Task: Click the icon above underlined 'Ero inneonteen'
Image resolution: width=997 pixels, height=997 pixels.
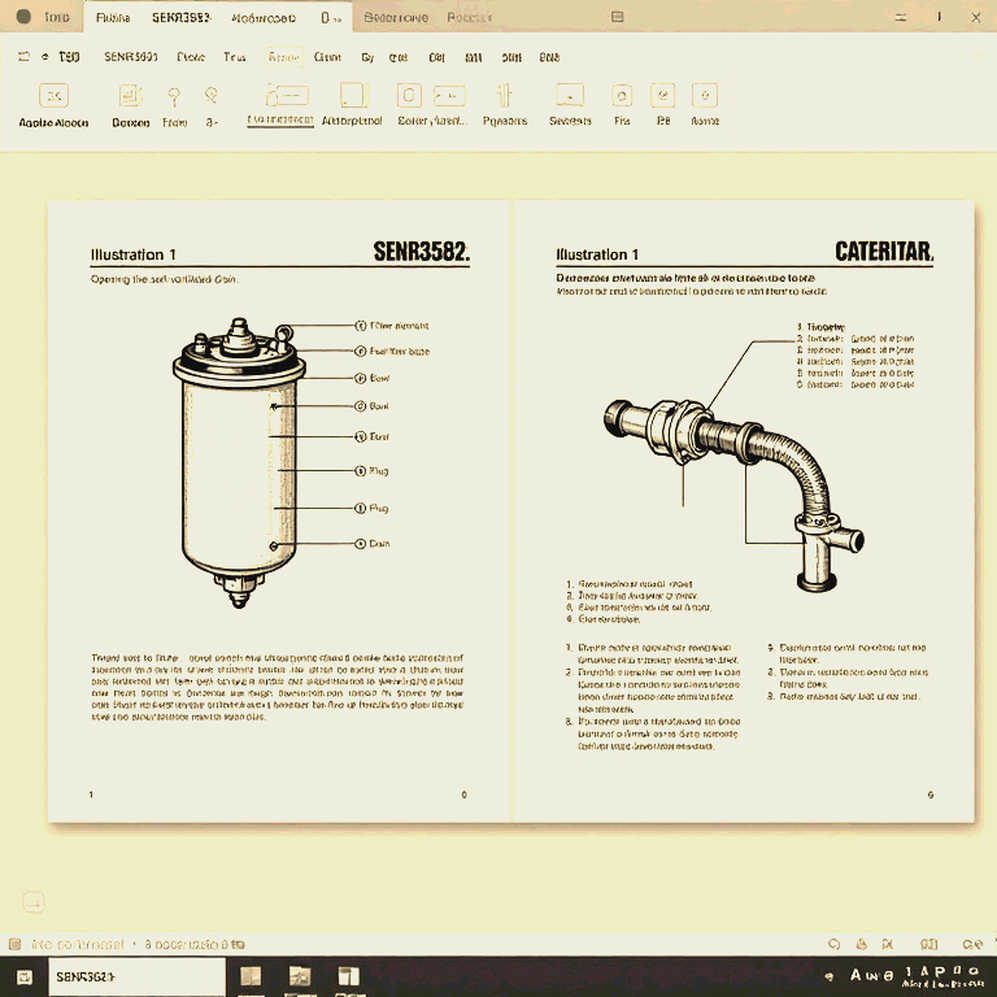Action: point(287,95)
